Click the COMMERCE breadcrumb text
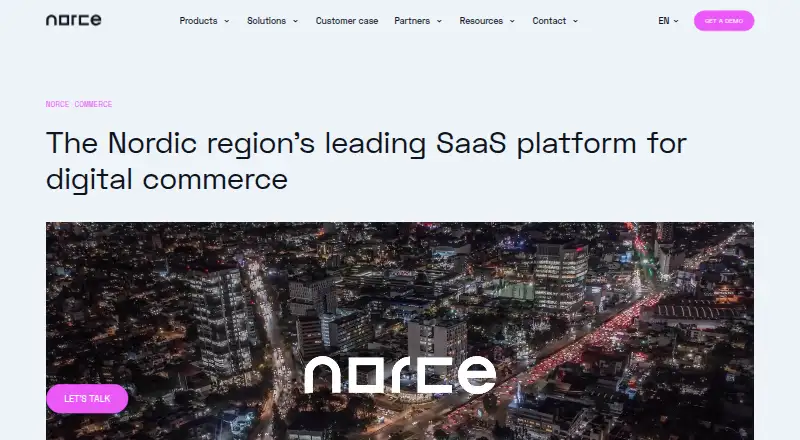 [x=93, y=104]
